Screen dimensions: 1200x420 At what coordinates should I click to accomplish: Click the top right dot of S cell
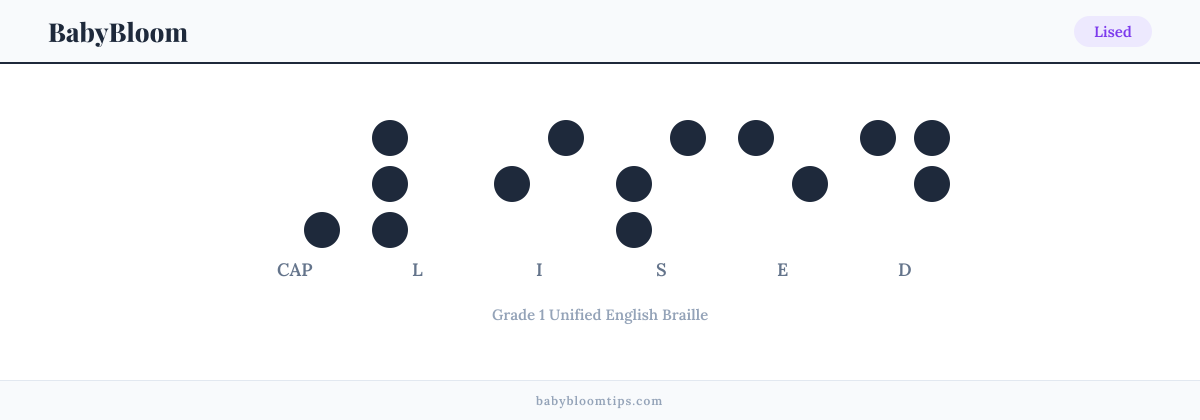pos(688,138)
